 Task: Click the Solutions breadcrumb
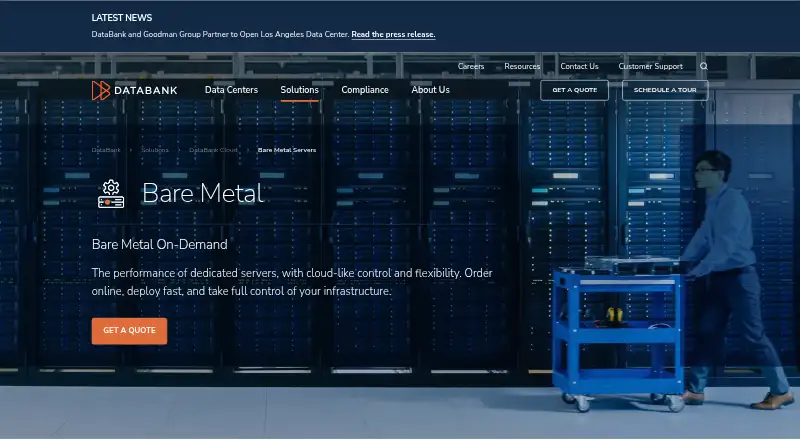coord(155,150)
